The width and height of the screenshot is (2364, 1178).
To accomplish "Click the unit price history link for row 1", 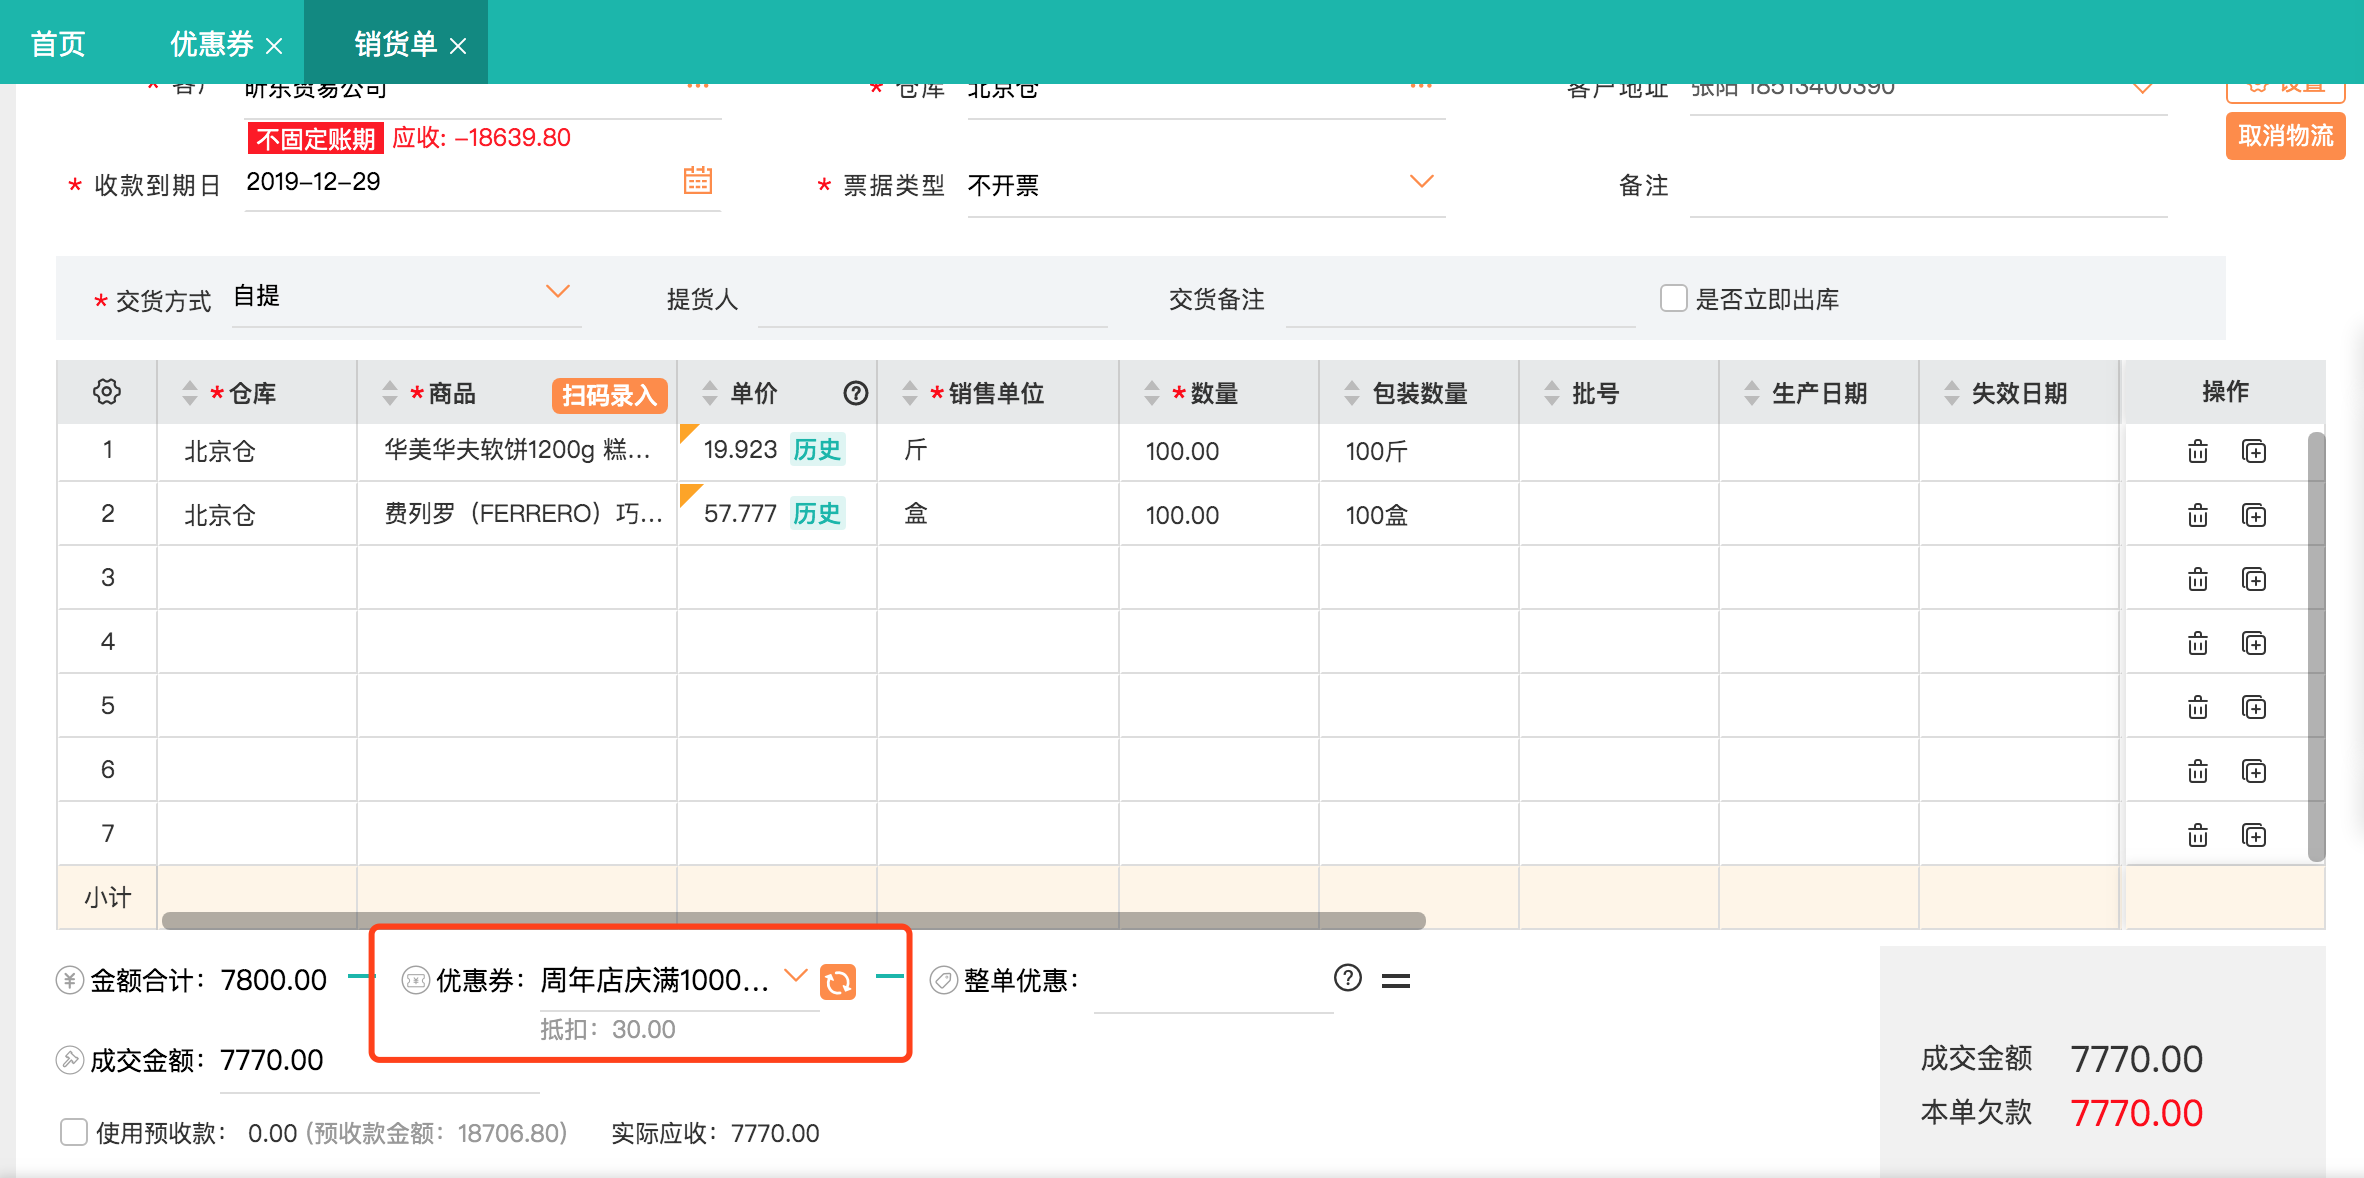I will (x=814, y=449).
